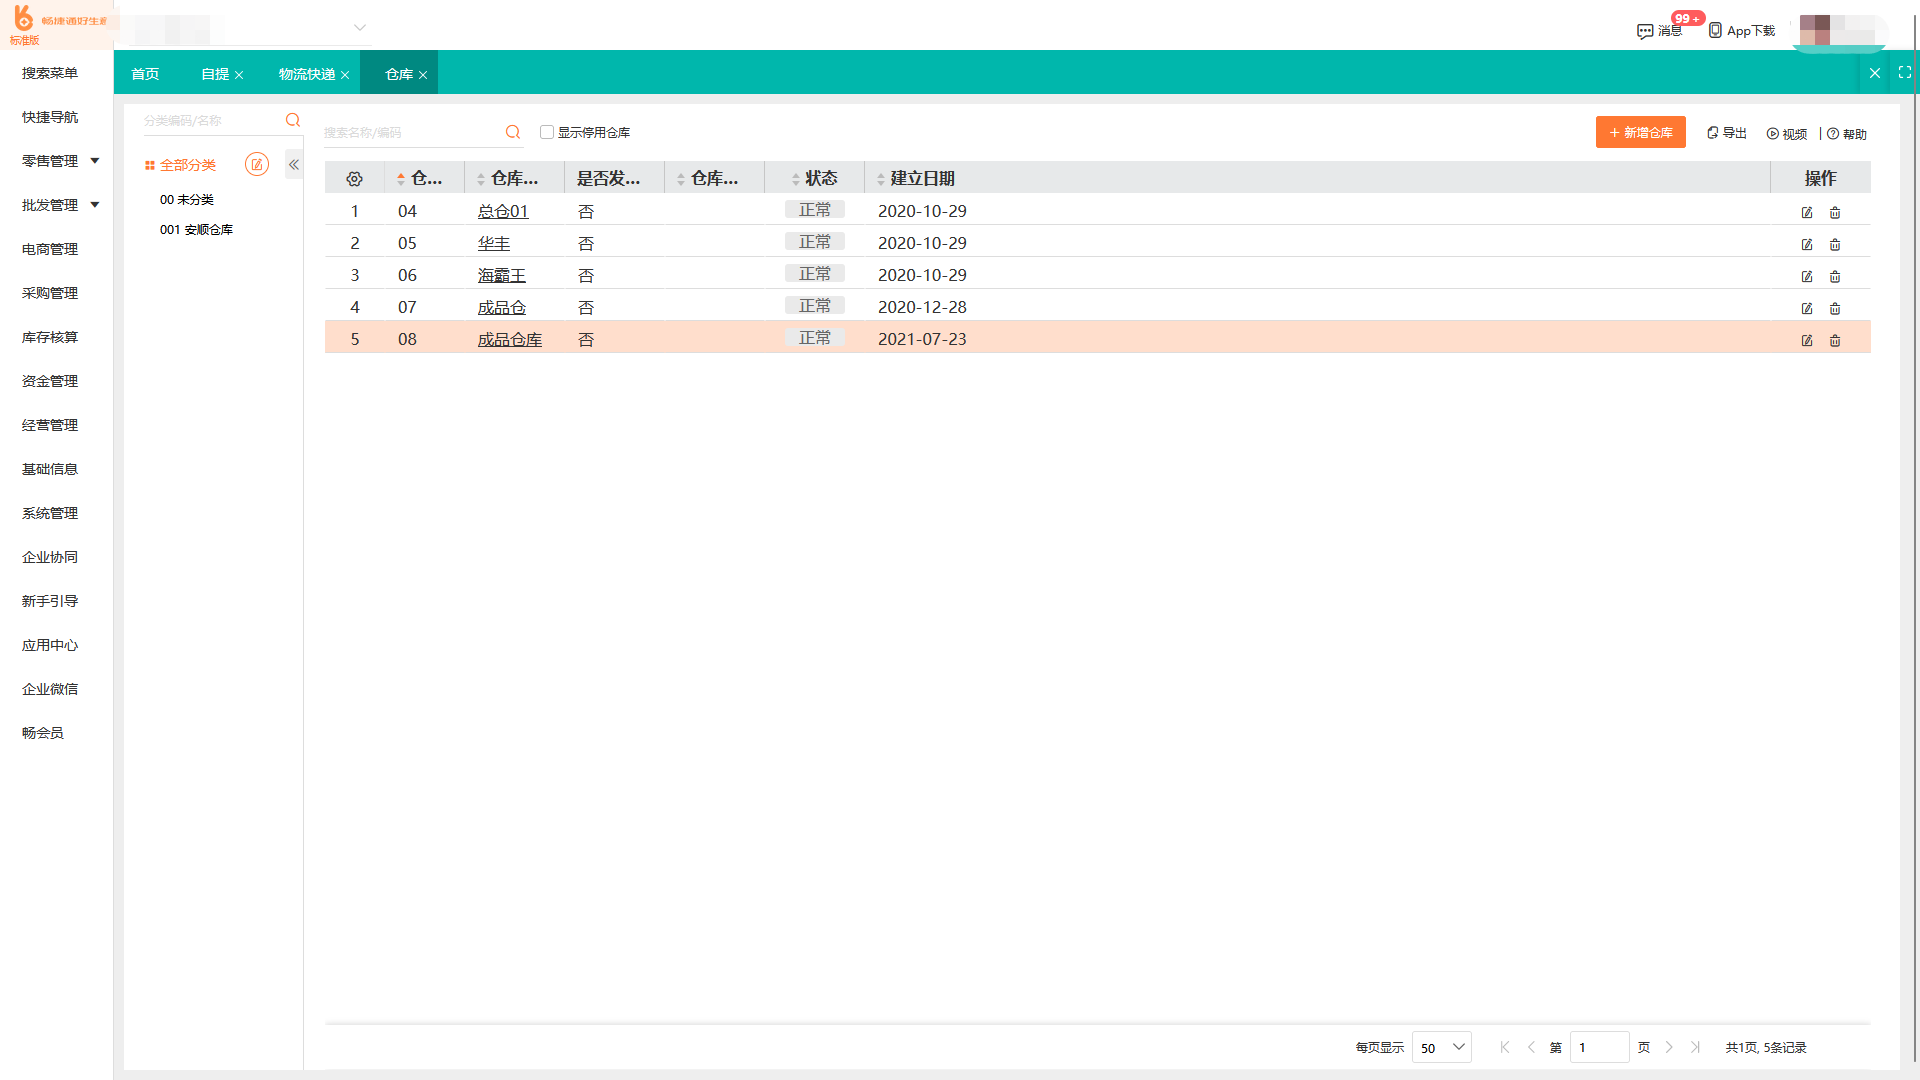Toggle 显示停用仓库 checkbox

(x=546, y=132)
